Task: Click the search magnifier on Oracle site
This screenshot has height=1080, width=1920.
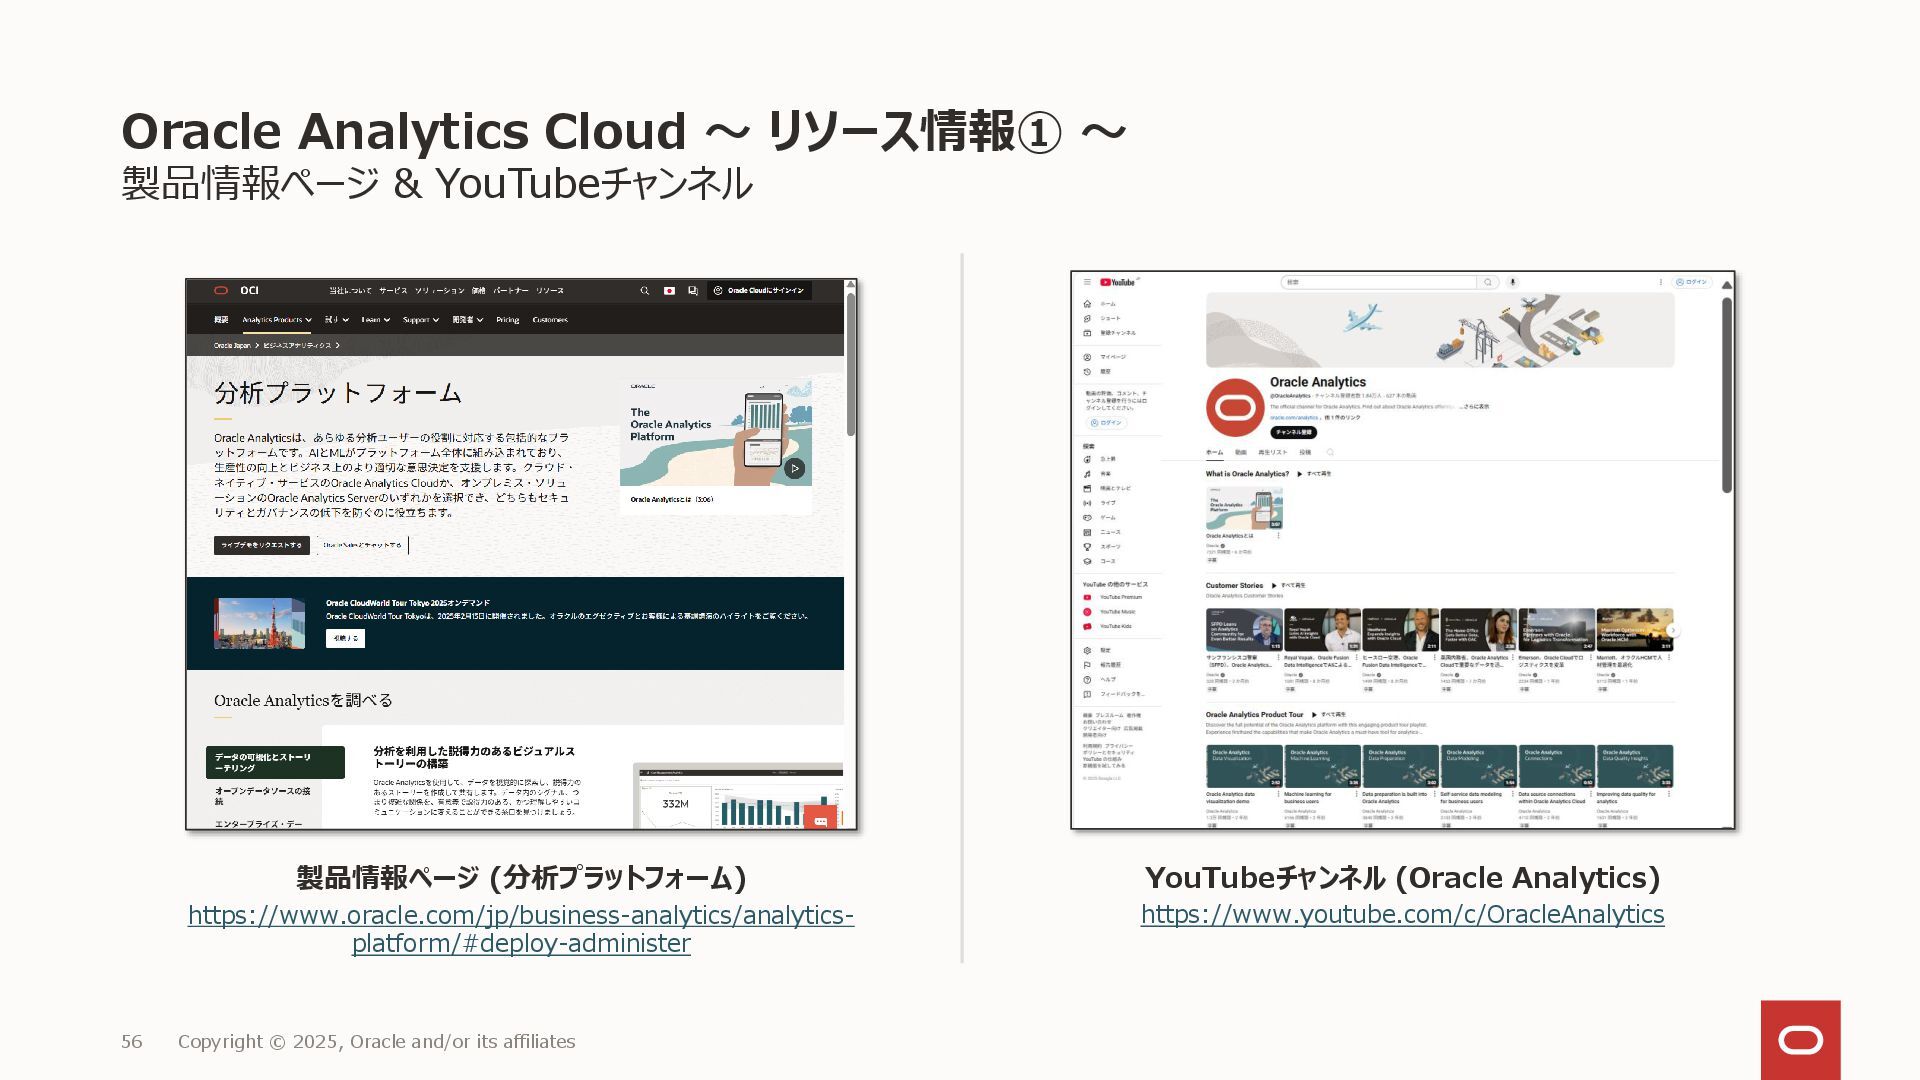Action: click(644, 291)
